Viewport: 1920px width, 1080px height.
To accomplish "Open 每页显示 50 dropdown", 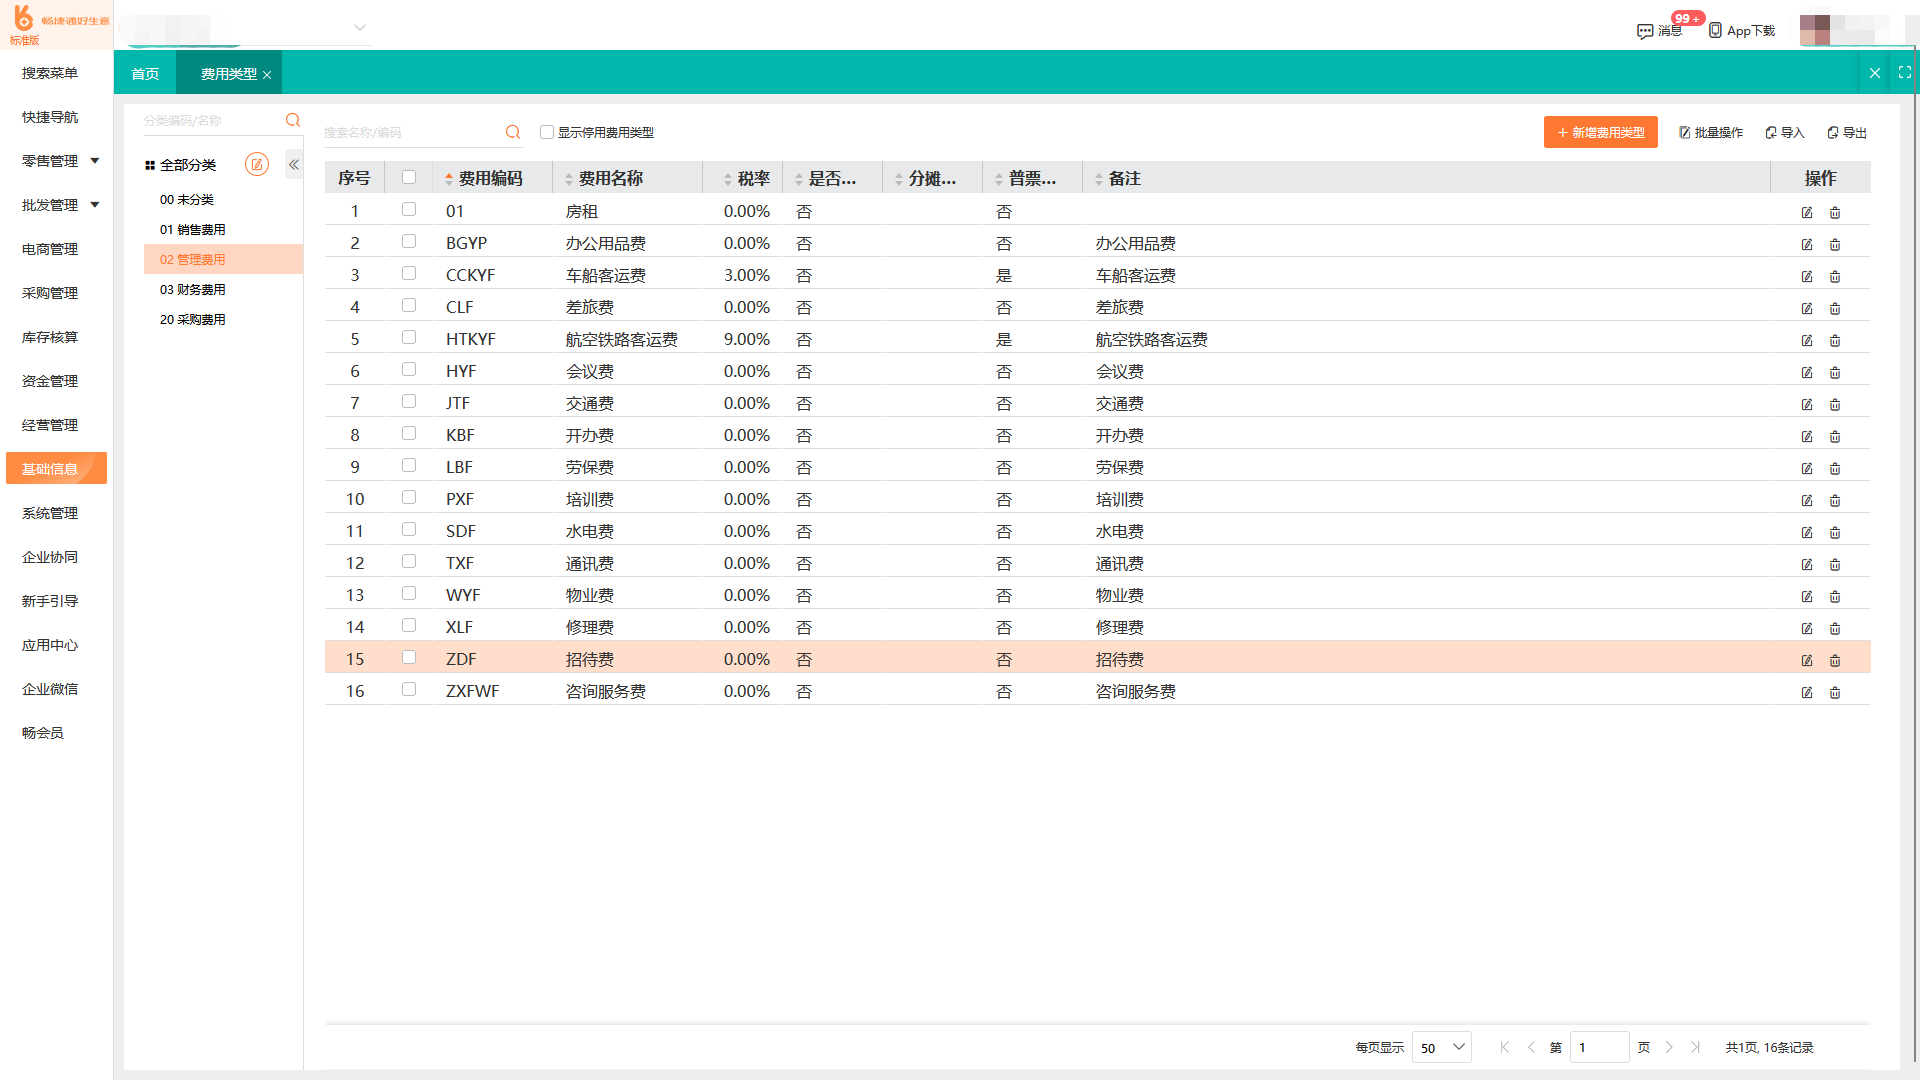I will (x=1440, y=1047).
